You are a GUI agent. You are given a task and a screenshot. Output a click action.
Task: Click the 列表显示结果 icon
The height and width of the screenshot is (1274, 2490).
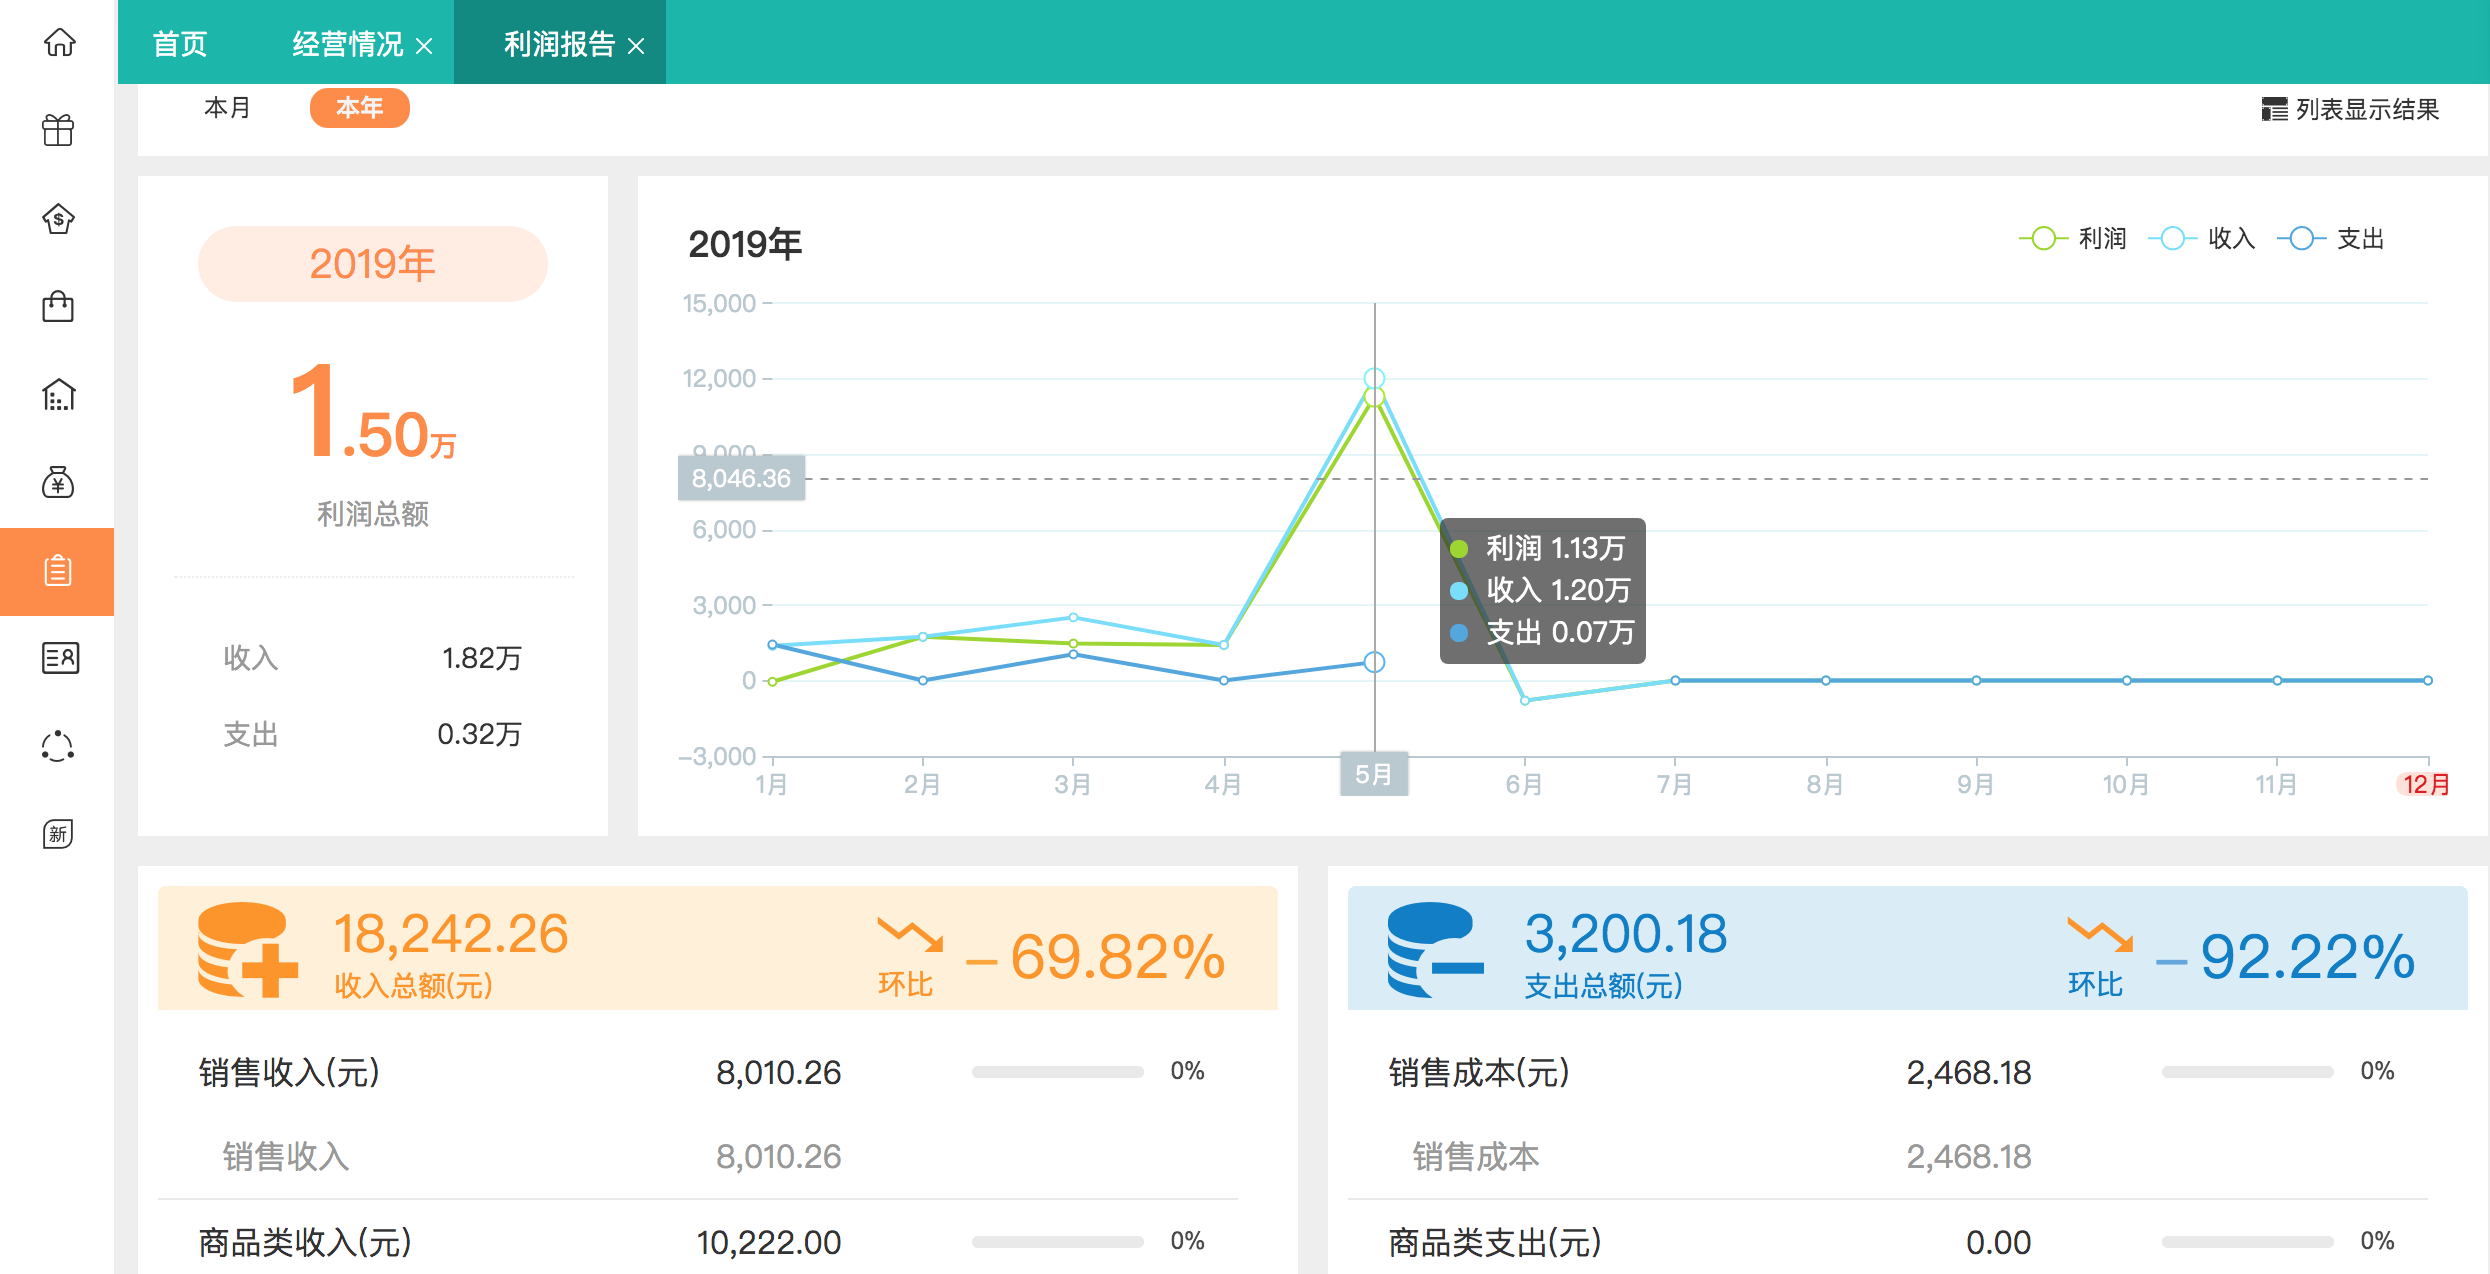(2267, 110)
